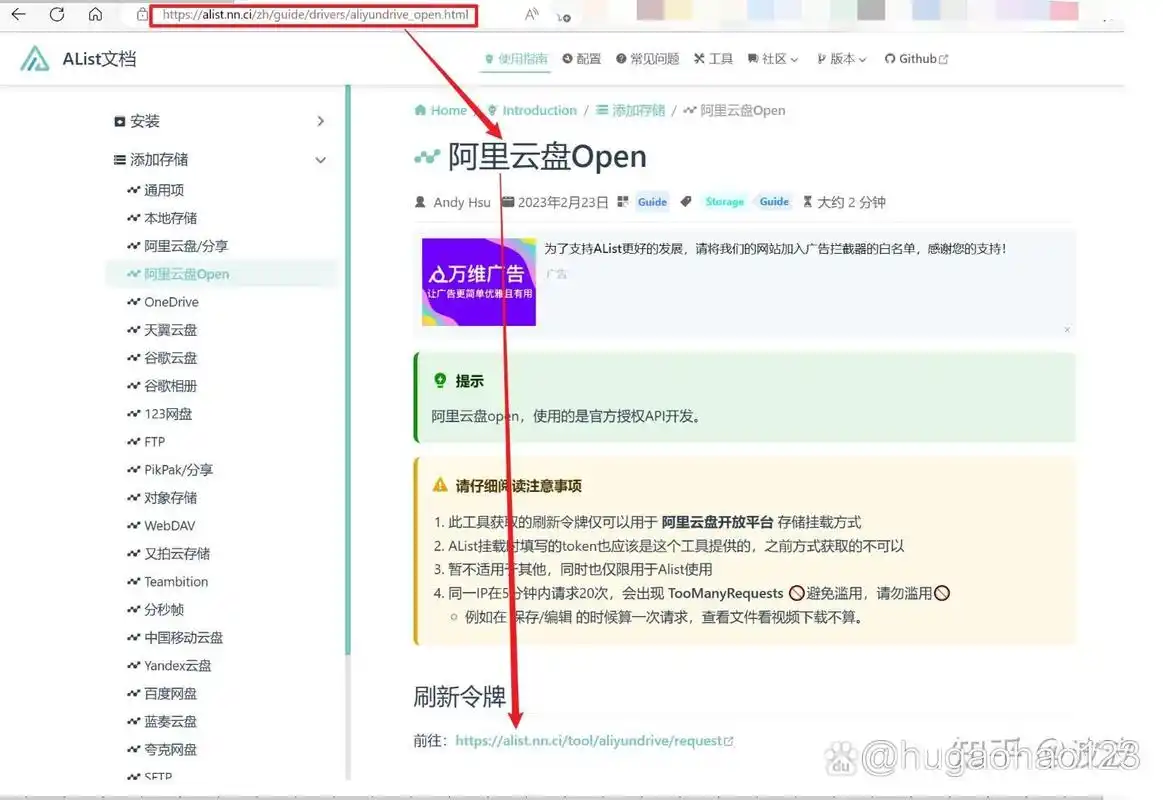Click the read-aloud icon beside the address bar
Viewport: 1163px width, 800px height.
[x=532, y=15]
